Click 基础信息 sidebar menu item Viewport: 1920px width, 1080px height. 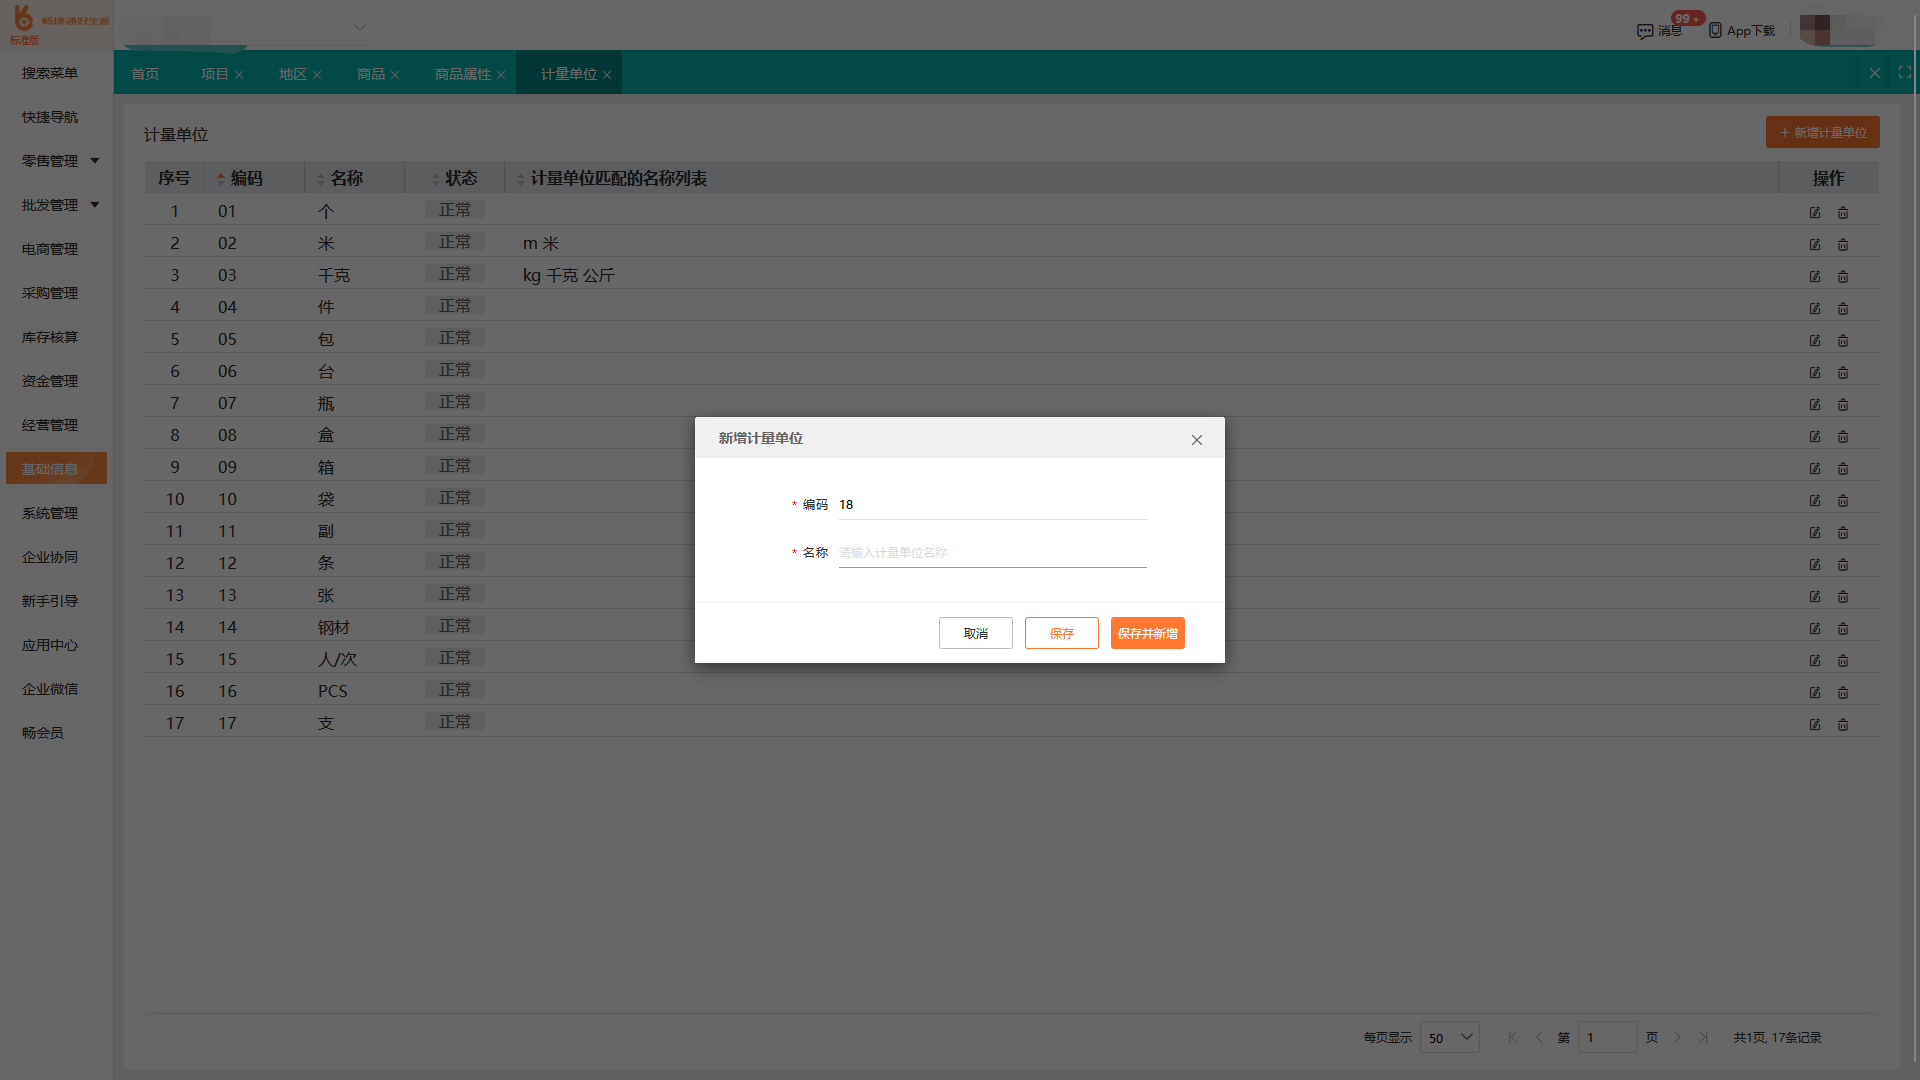[53, 468]
